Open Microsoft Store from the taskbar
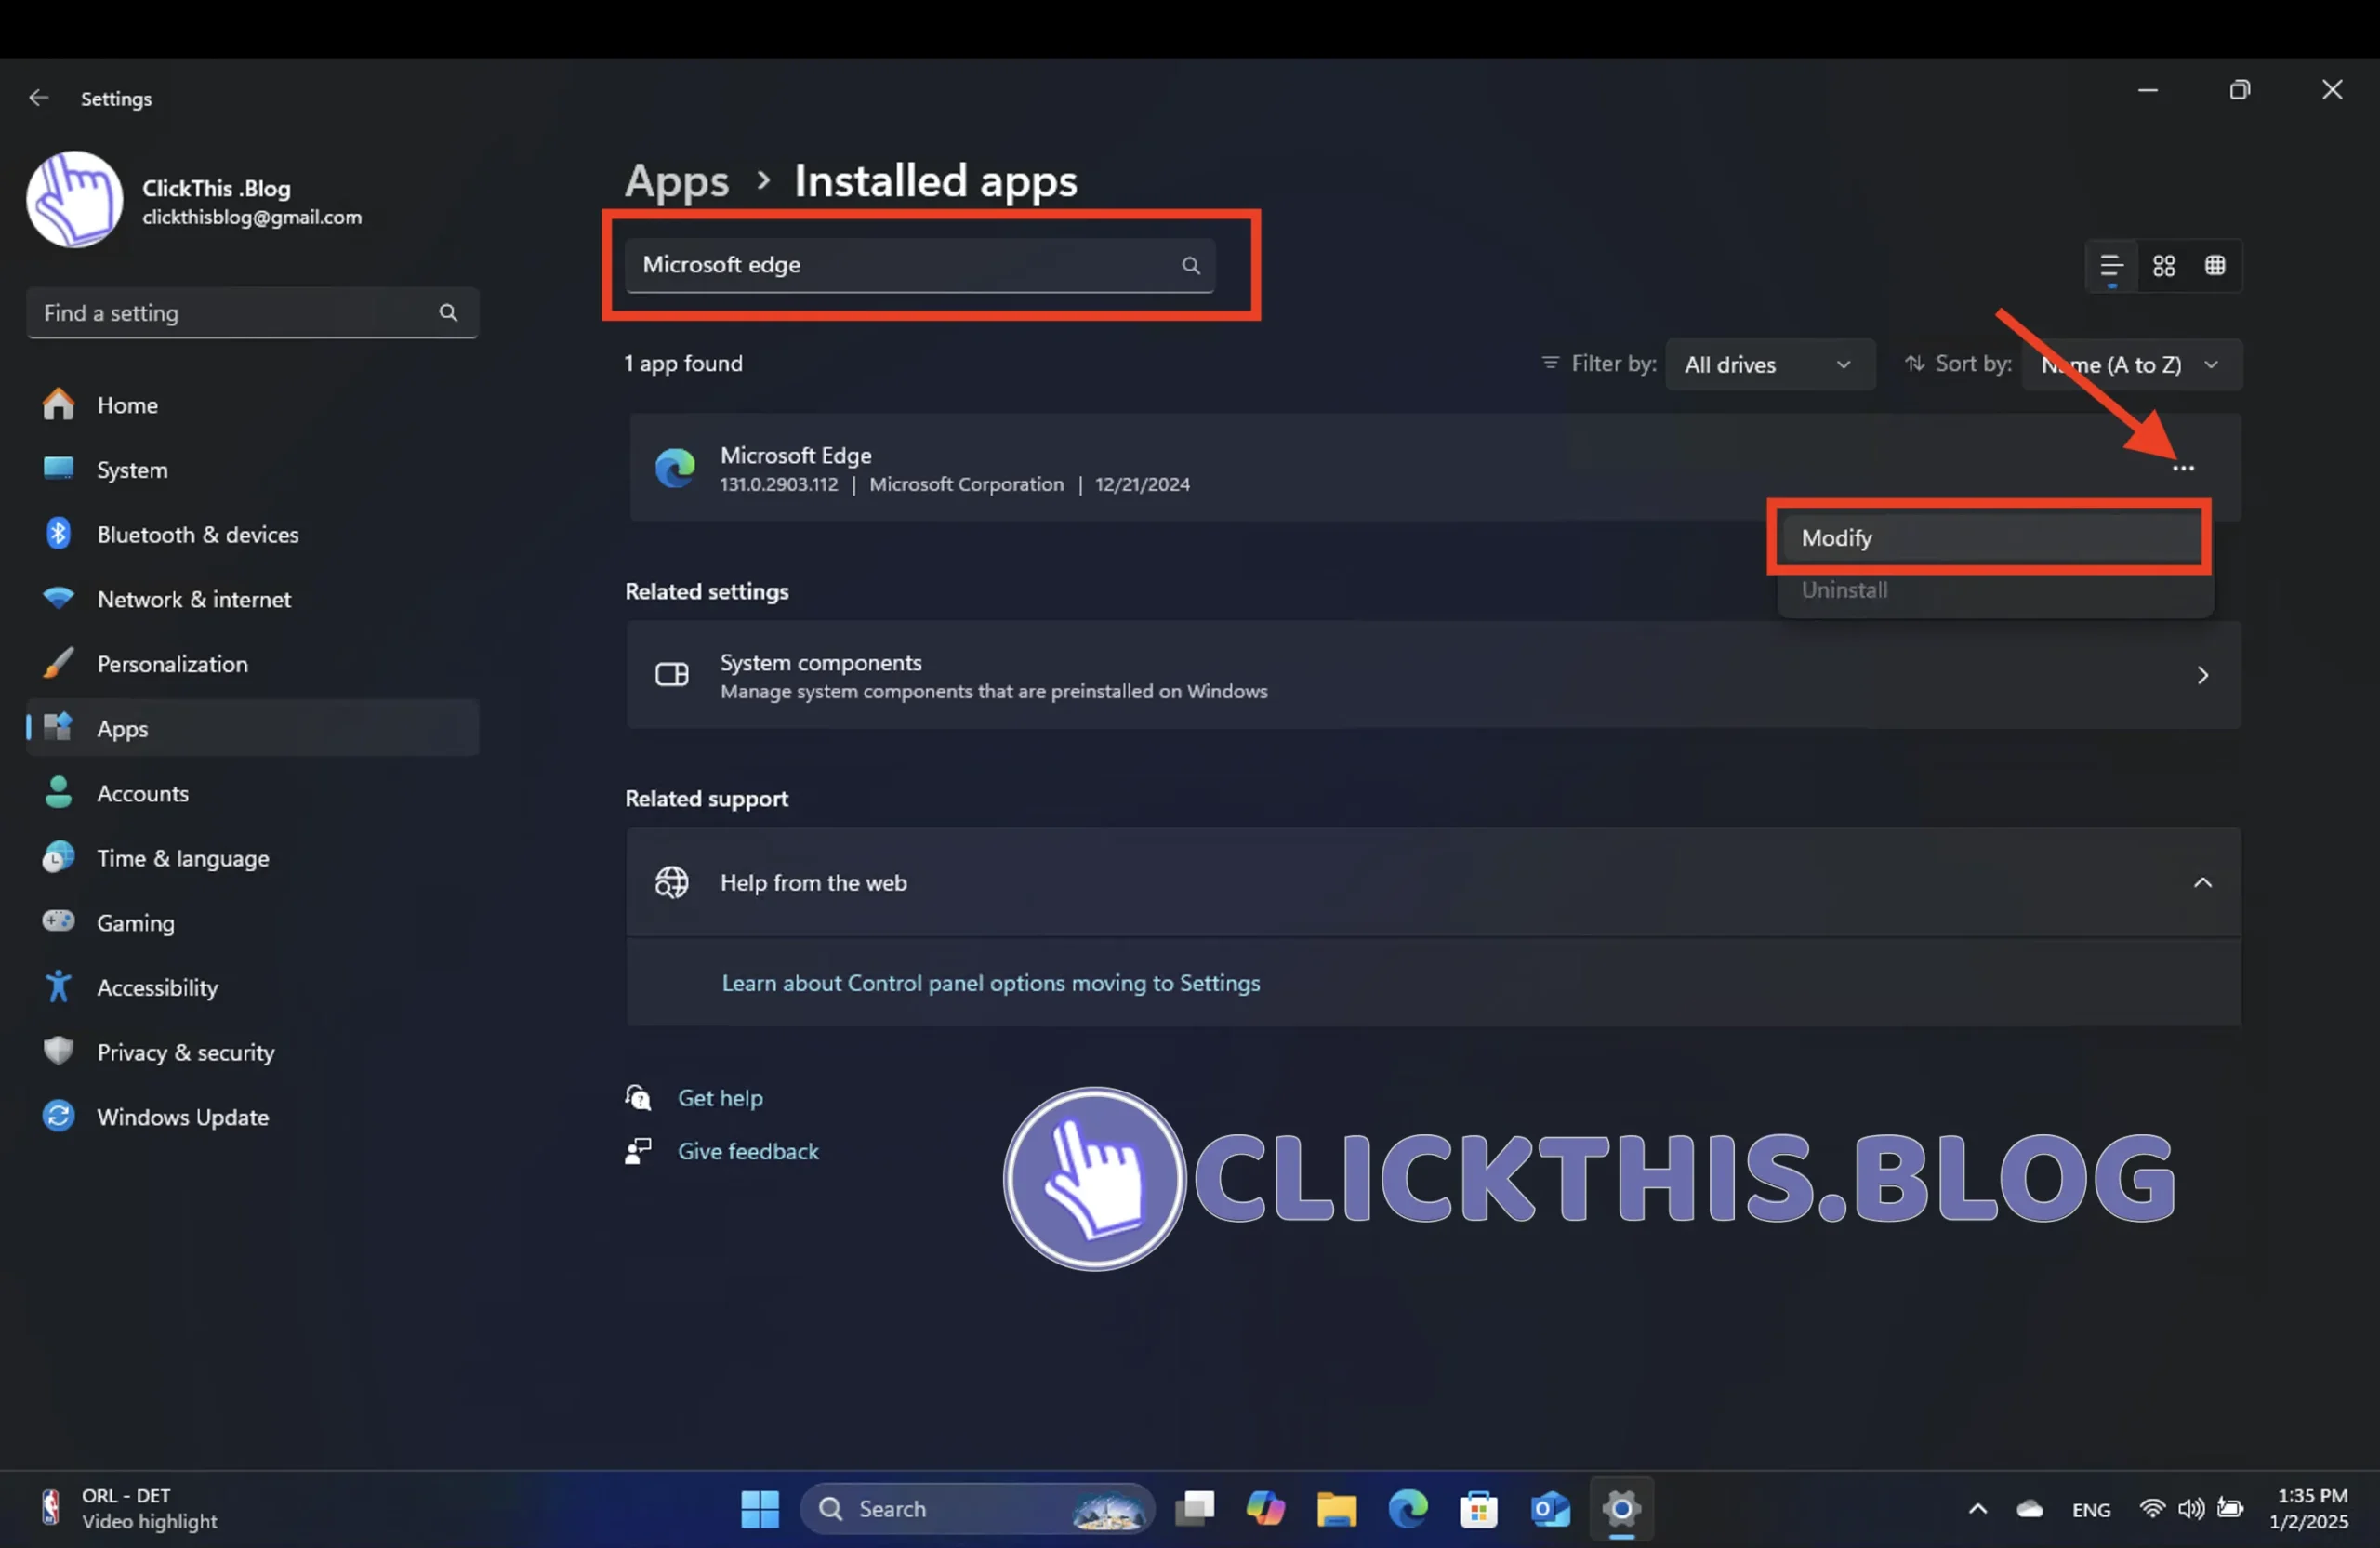 click(x=1479, y=1509)
